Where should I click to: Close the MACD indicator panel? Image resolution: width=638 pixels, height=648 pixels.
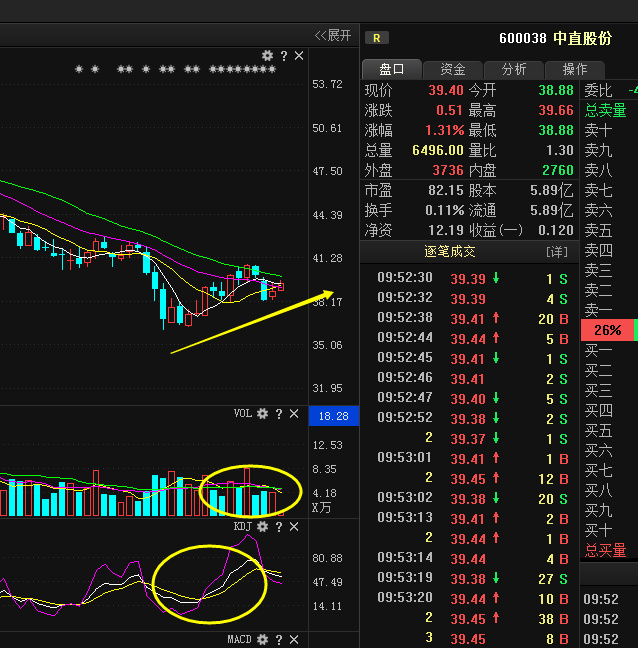pyautogui.click(x=294, y=639)
